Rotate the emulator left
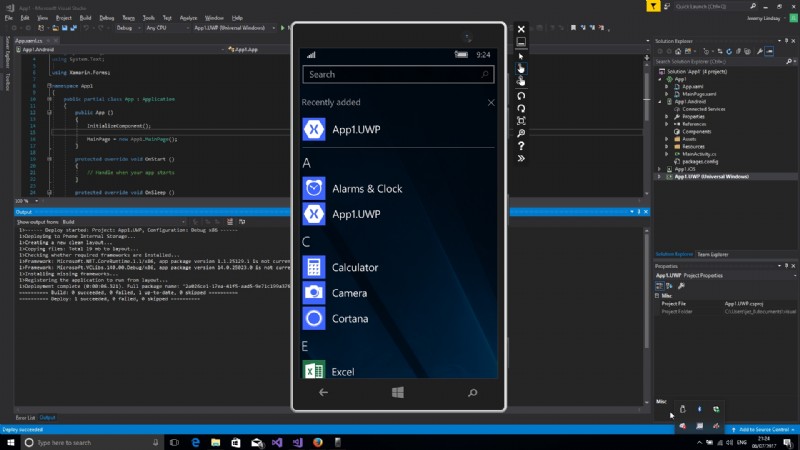 (521, 95)
